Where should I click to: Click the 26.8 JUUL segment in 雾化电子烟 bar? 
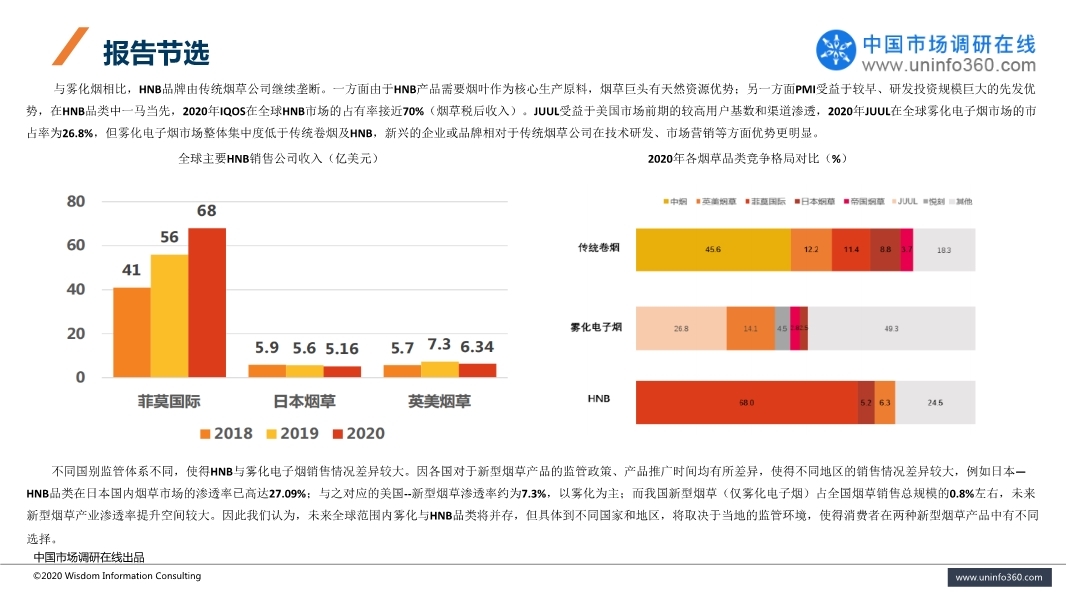tap(680, 328)
